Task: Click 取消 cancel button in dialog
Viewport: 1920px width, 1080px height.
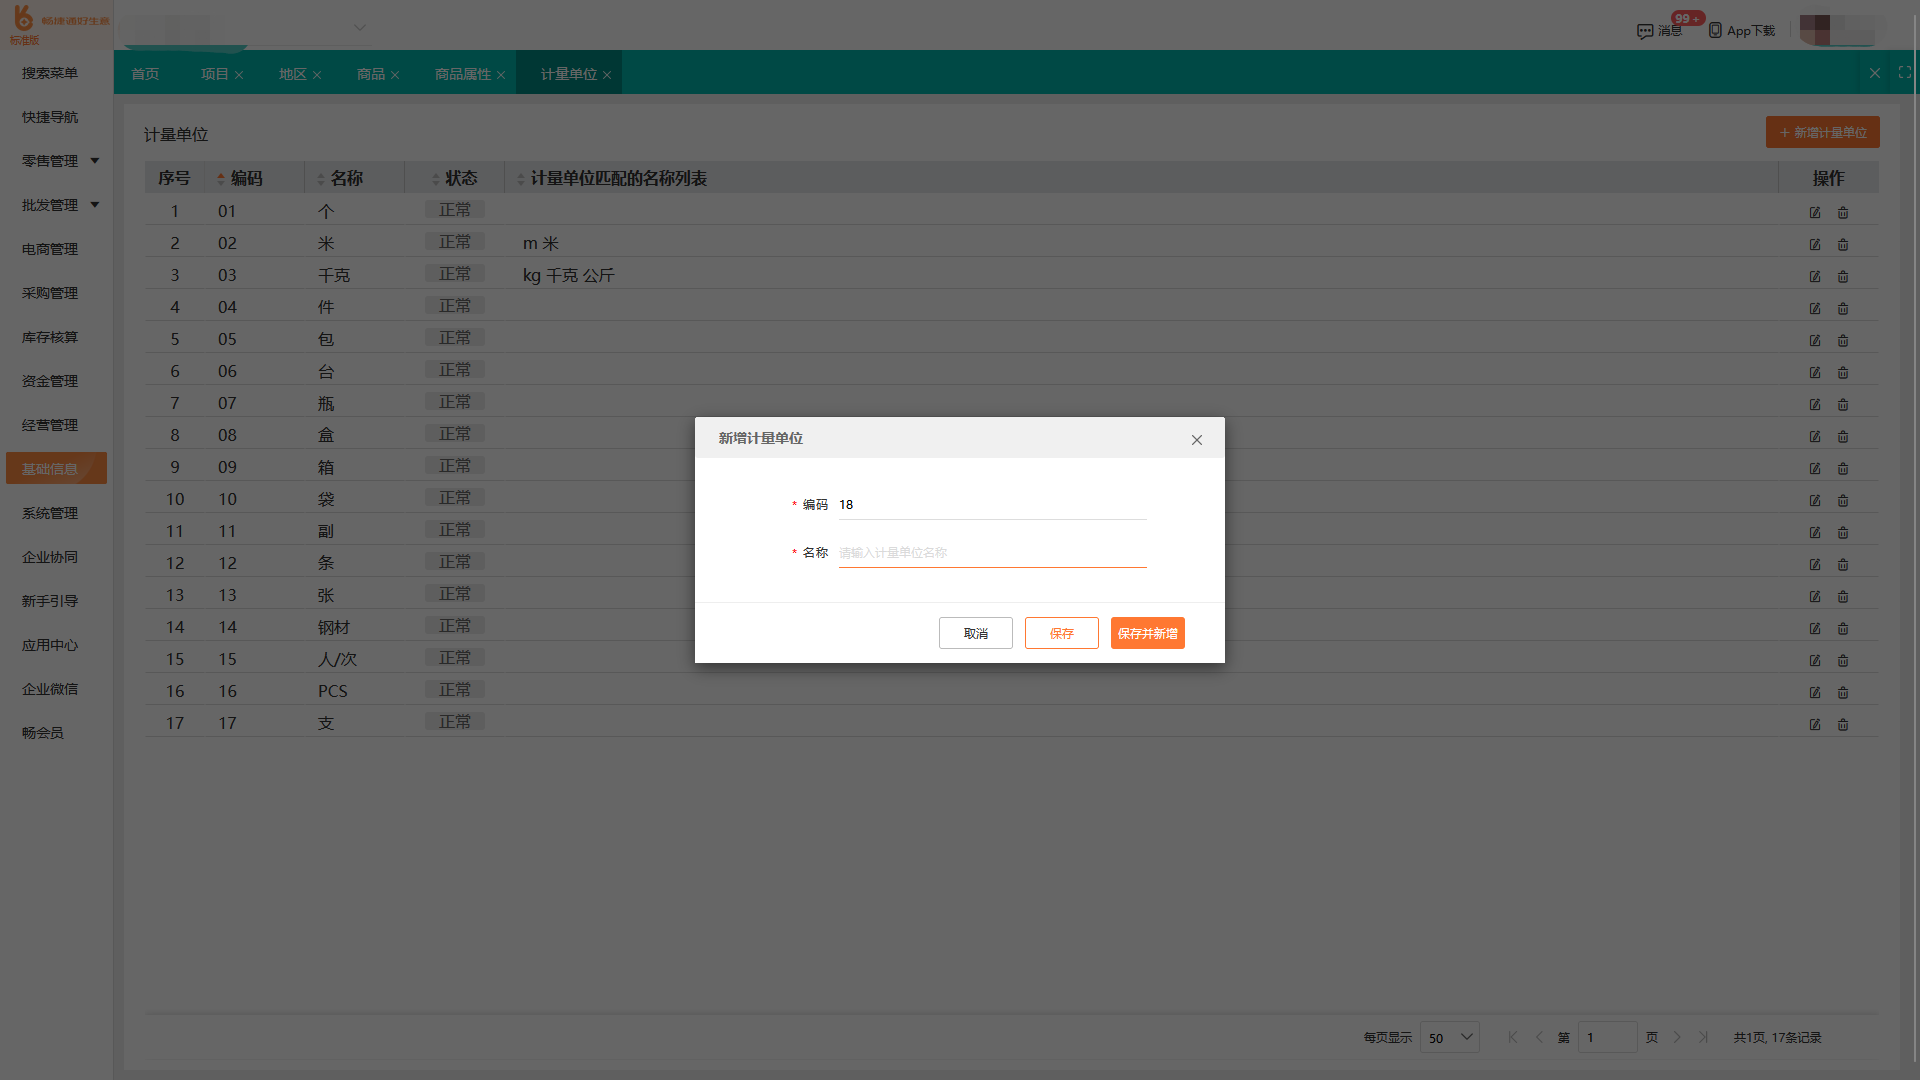Action: (976, 633)
